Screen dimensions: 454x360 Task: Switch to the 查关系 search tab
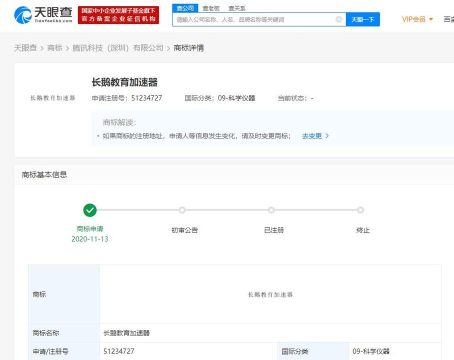237,8
